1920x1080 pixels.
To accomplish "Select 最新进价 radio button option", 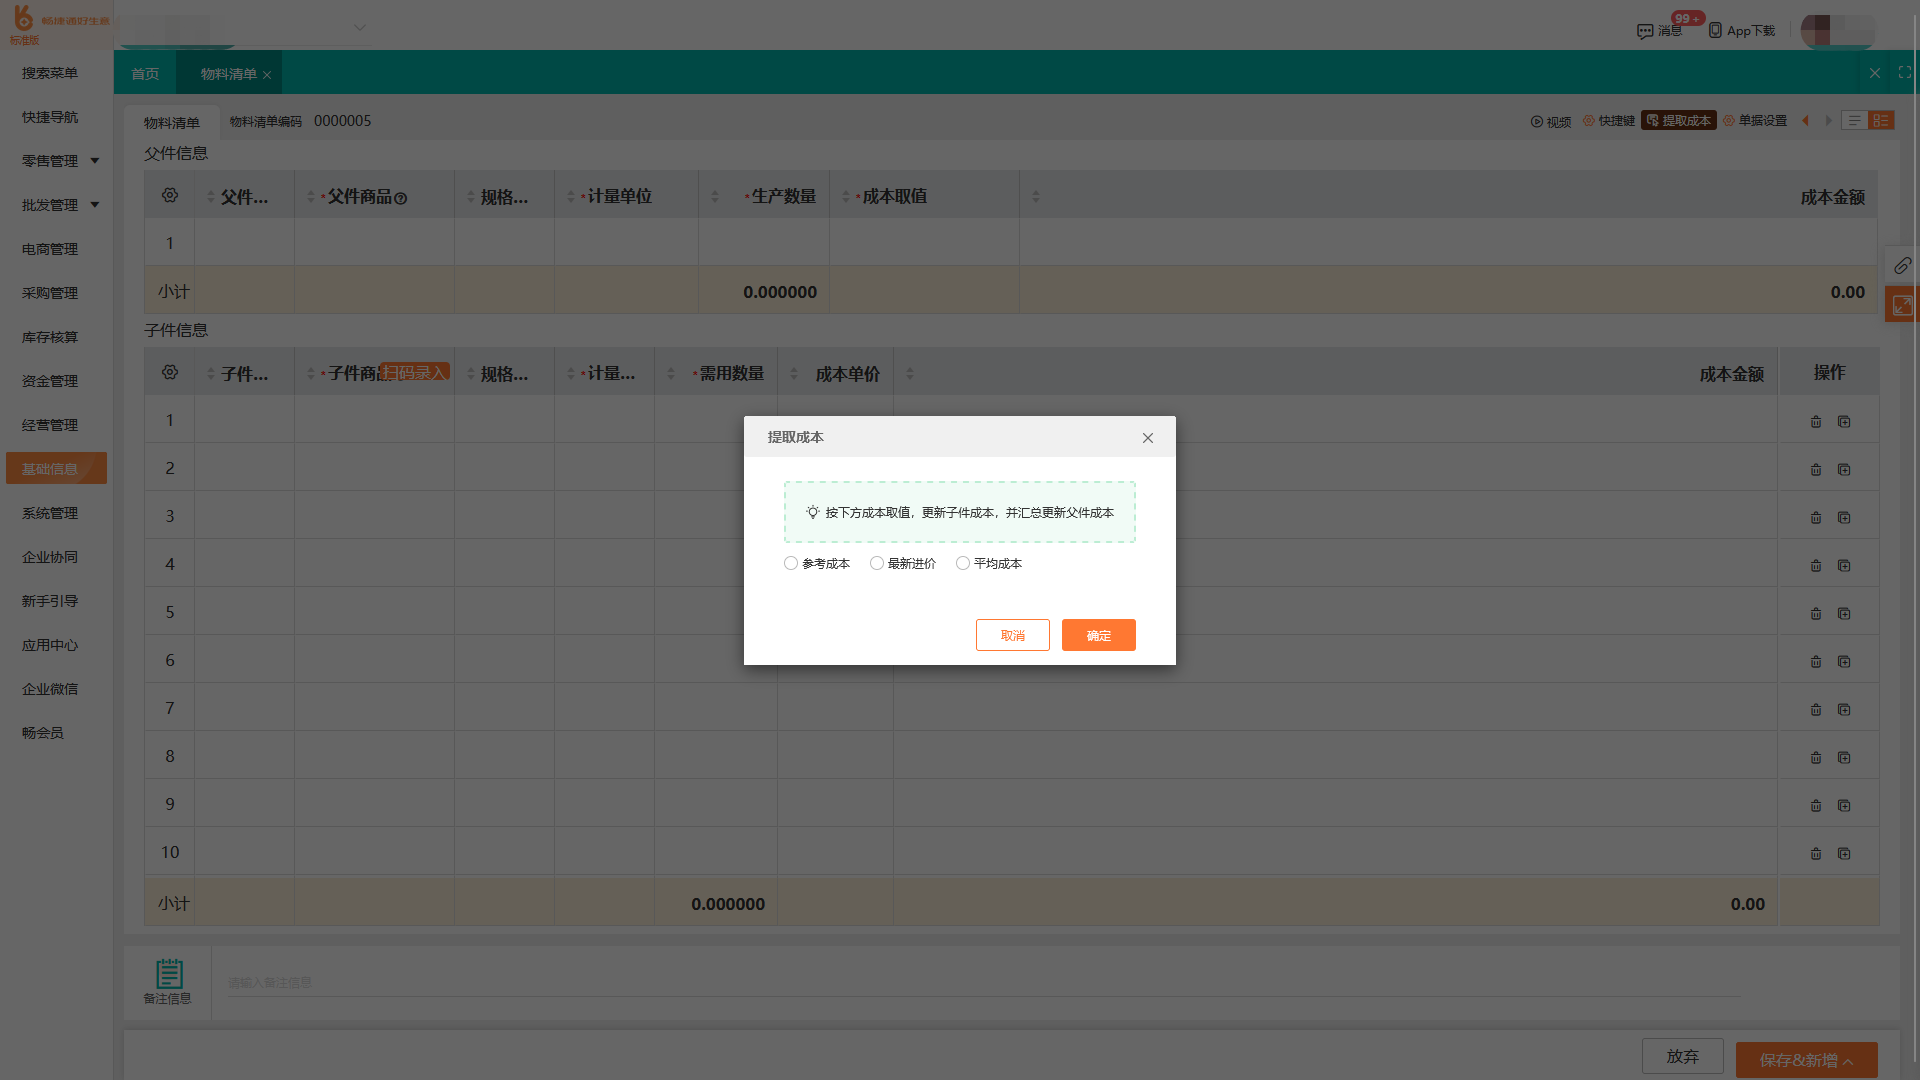I will click(x=877, y=563).
